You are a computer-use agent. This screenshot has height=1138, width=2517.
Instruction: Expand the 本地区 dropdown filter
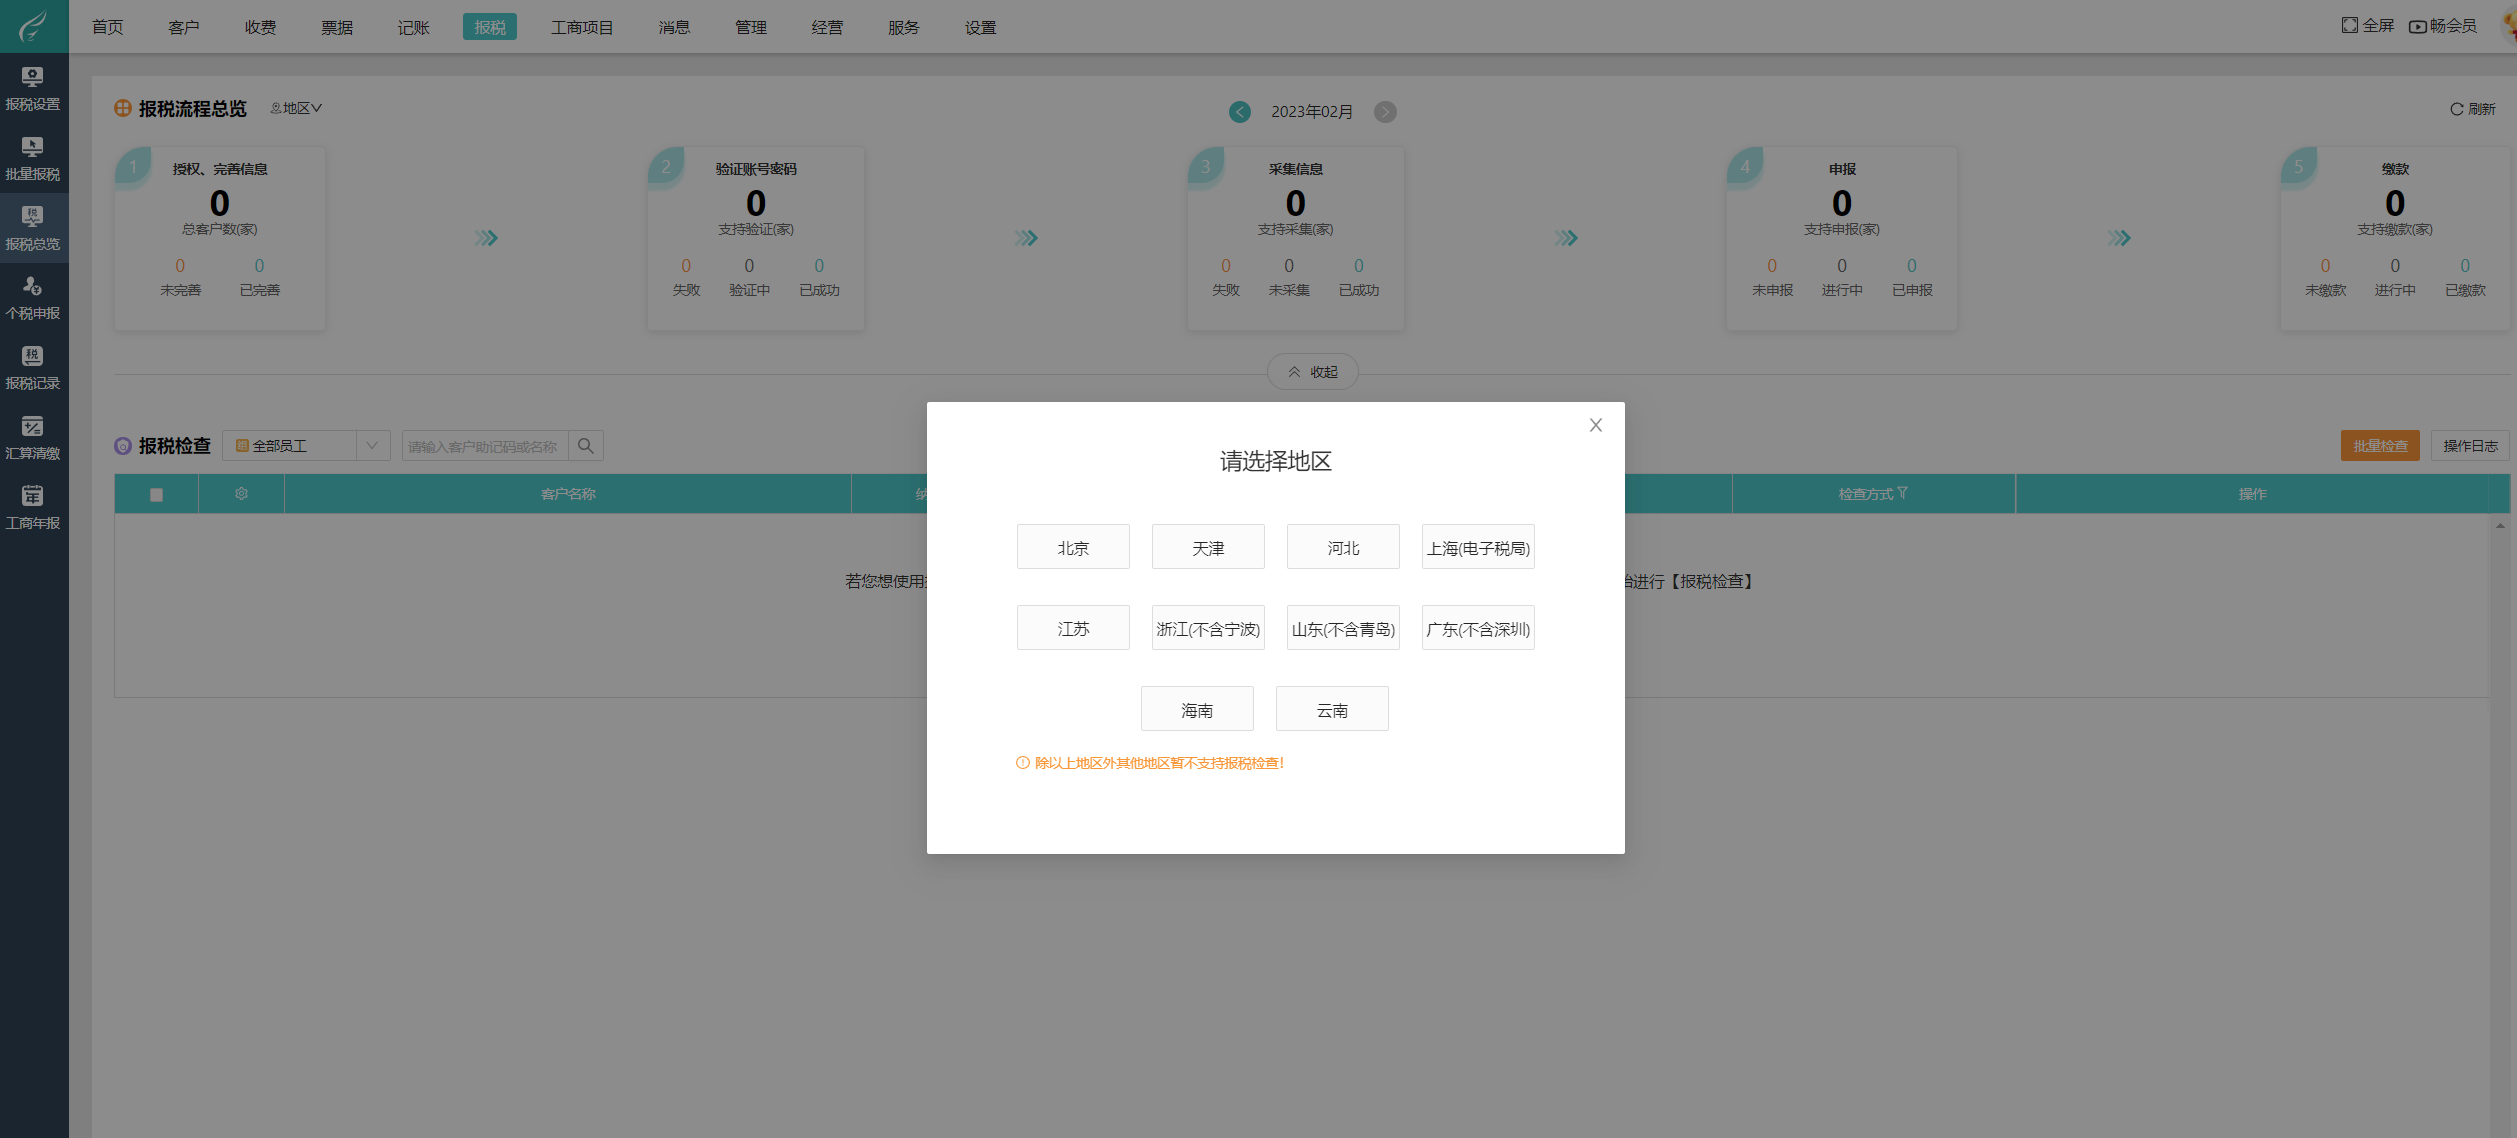(x=295, y=108)
